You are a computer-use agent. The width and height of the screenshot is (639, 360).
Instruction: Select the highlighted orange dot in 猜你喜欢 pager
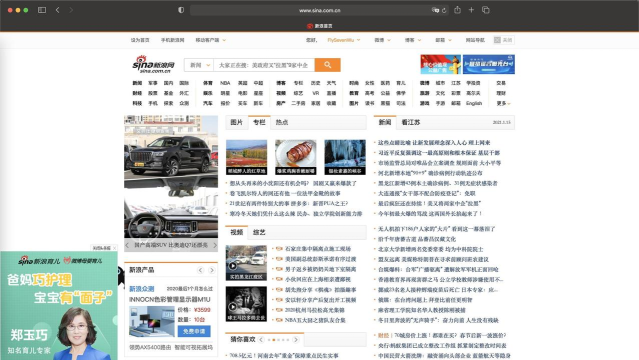pyautogui.click(x=273, y=340)
